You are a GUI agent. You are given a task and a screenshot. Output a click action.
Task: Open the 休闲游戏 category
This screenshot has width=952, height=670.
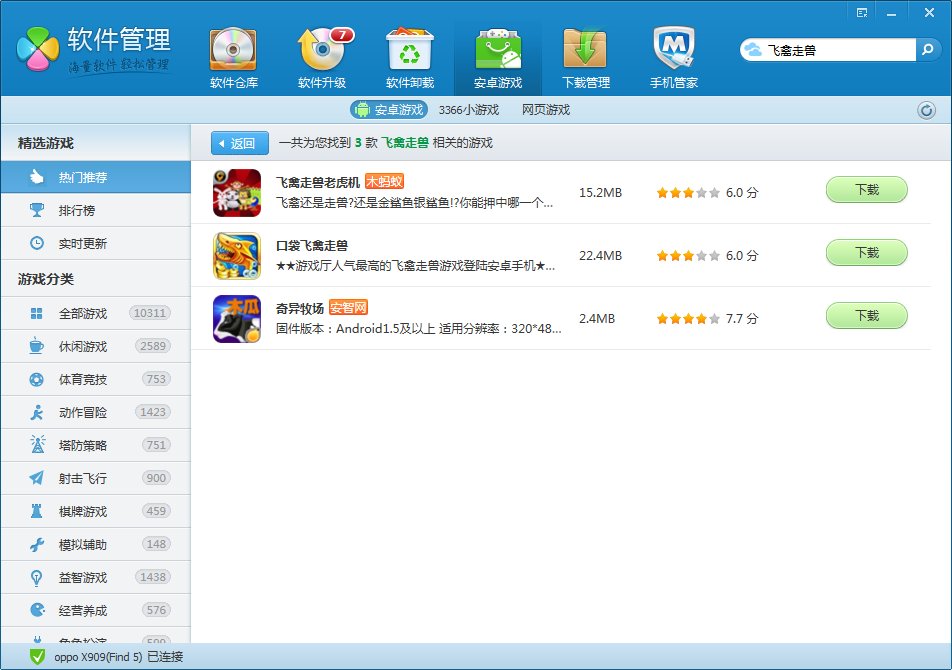point(82,347)
